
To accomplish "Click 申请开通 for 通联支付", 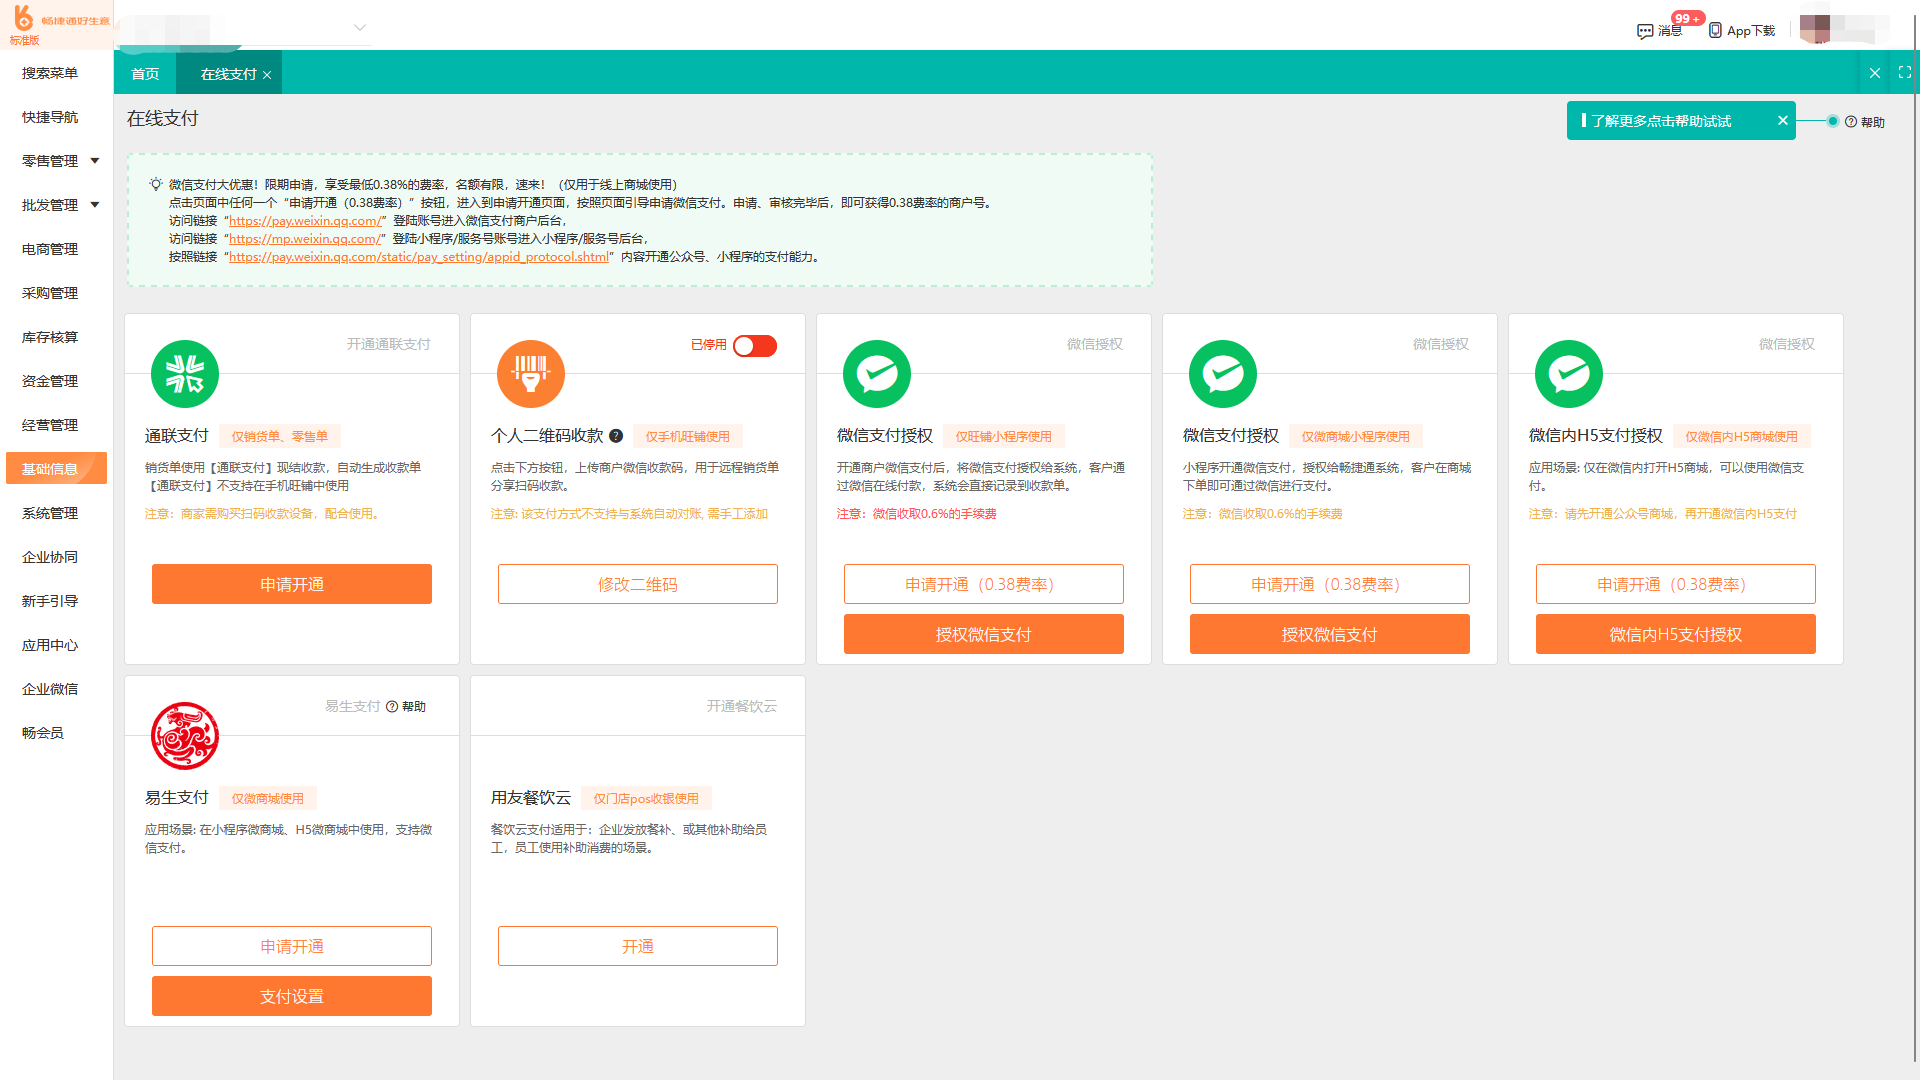I will 291,584.
